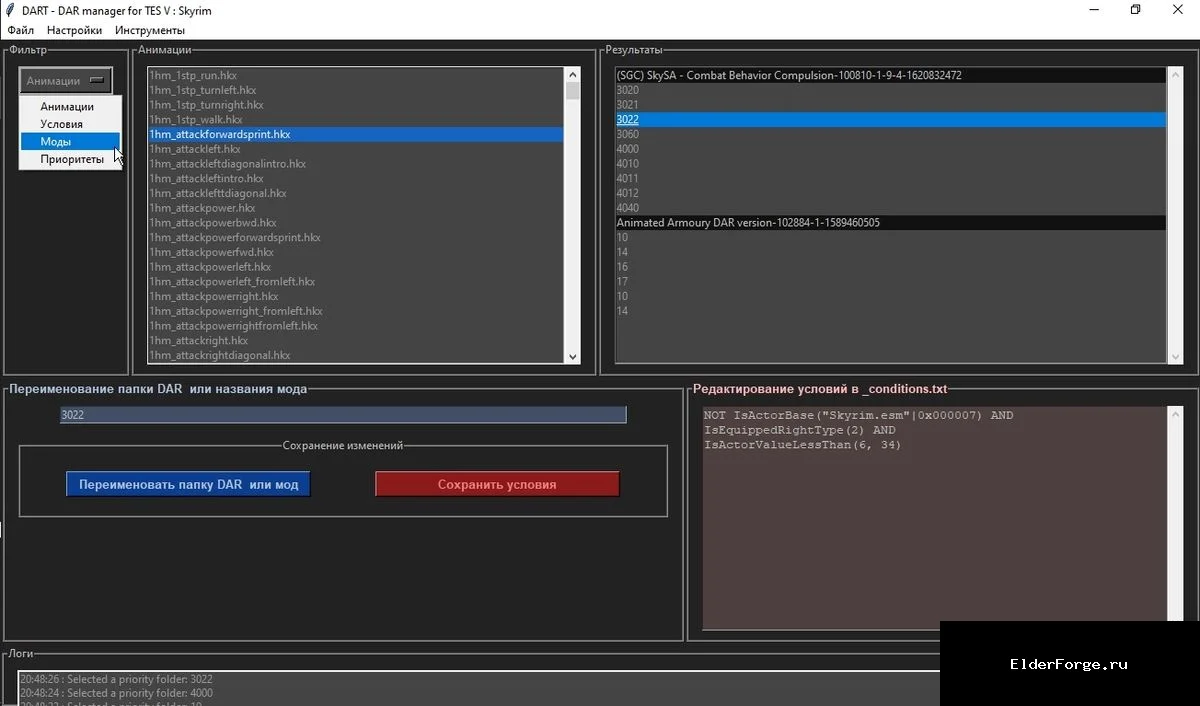Select Анимации option in the dropdown list
This screenshot has height=706, width=1200.
[67, 107]
